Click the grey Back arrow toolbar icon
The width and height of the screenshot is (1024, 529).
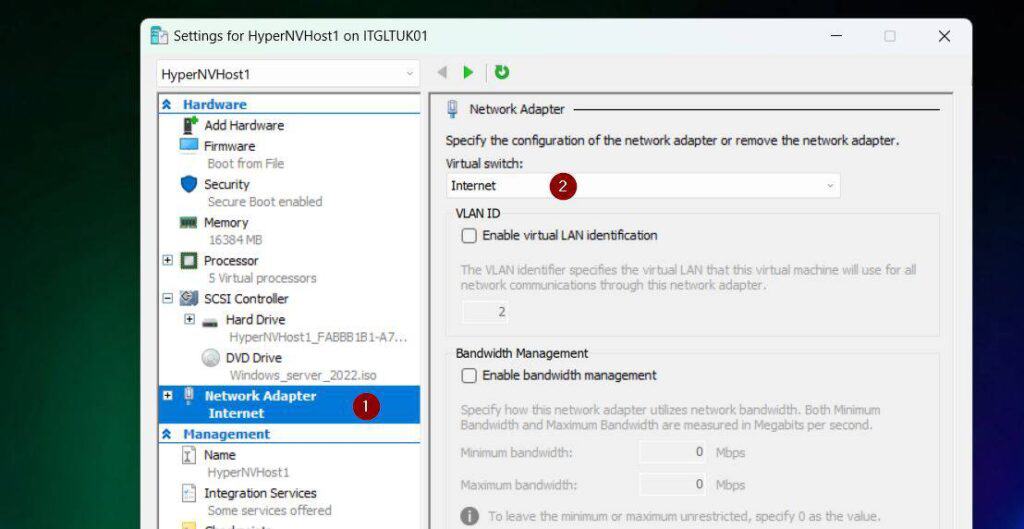(x=442, y=72)
